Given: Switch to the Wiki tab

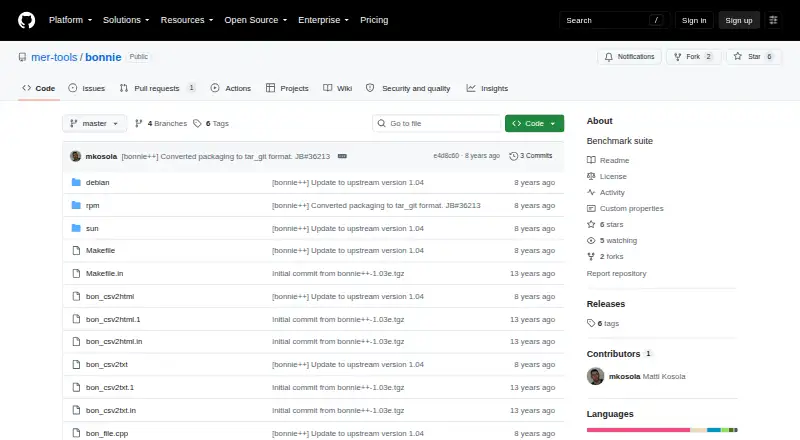Looking at the screenshot, I should tap(338, 88).
